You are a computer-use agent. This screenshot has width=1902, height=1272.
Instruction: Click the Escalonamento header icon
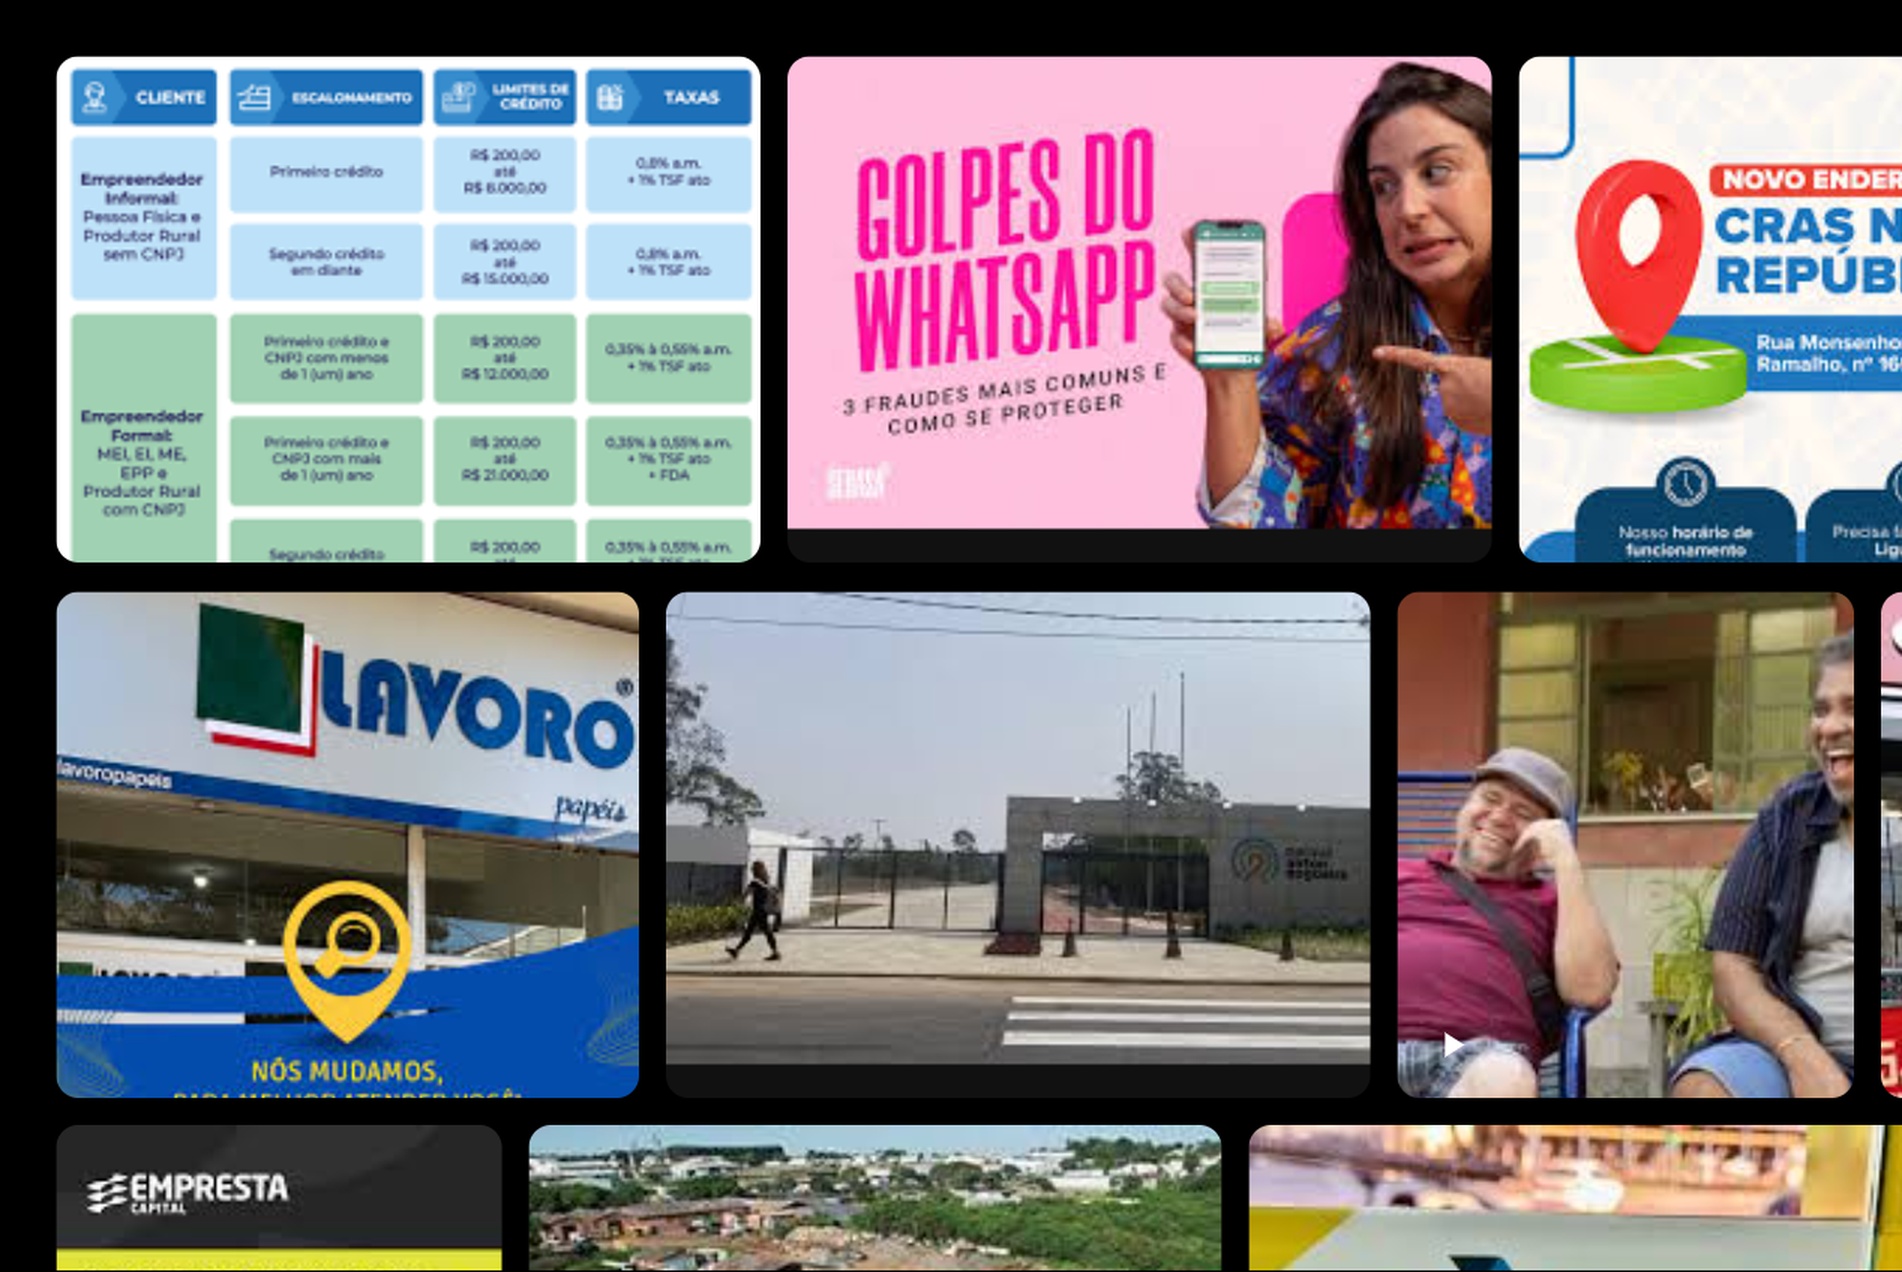[254, 97]
